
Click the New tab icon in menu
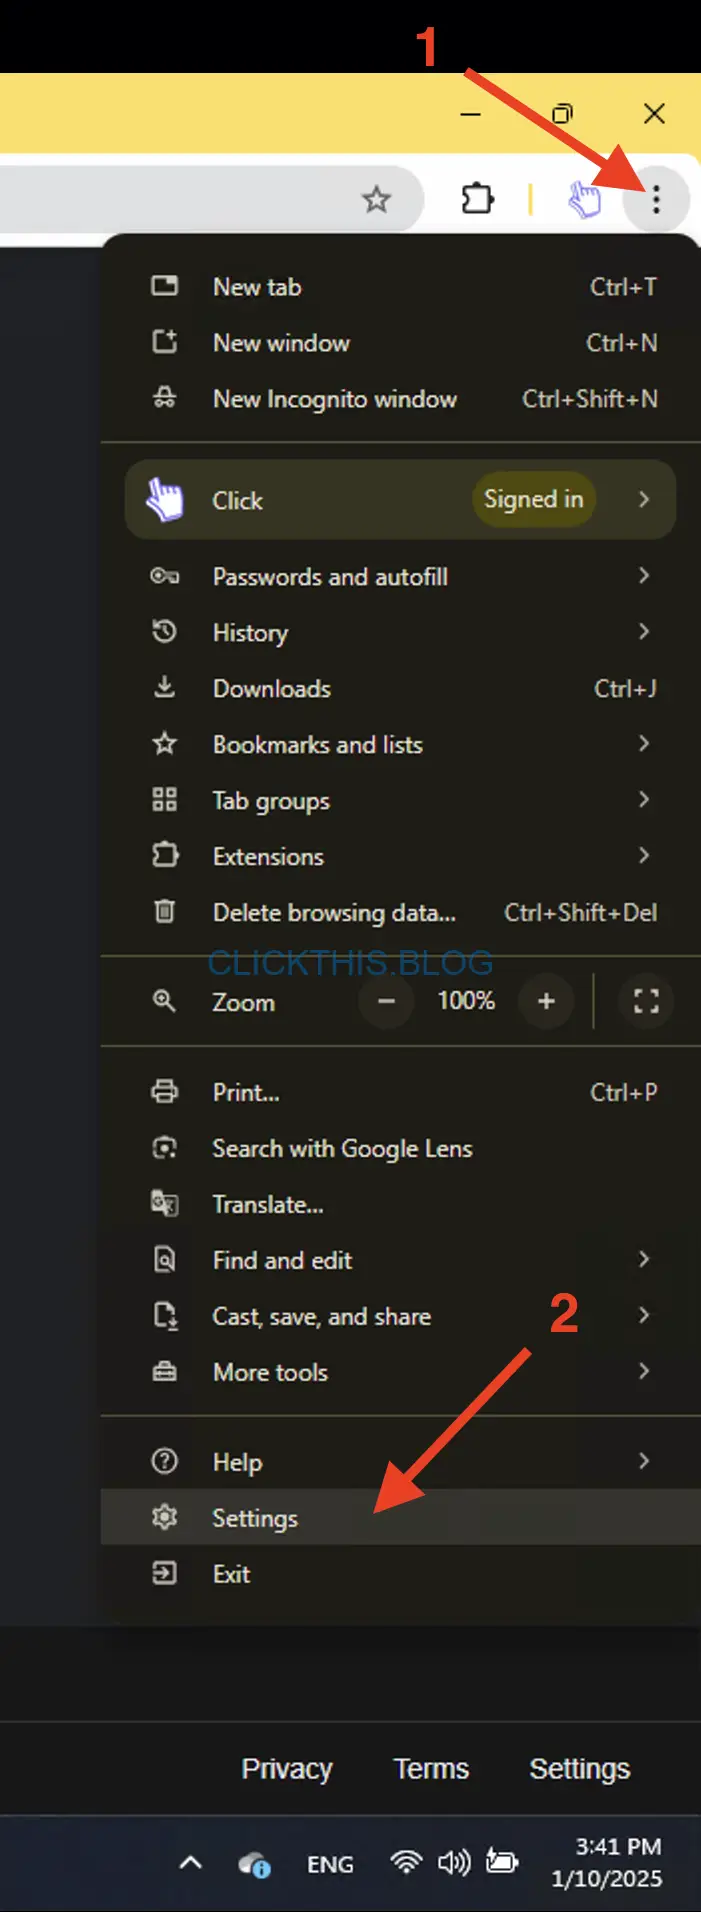[x=164, y=286]
